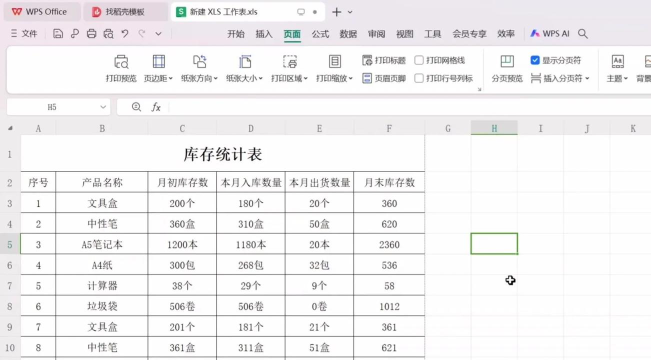Click the cell A5笔记本
This screenshot has width=651, height=360.
[102, 244]
